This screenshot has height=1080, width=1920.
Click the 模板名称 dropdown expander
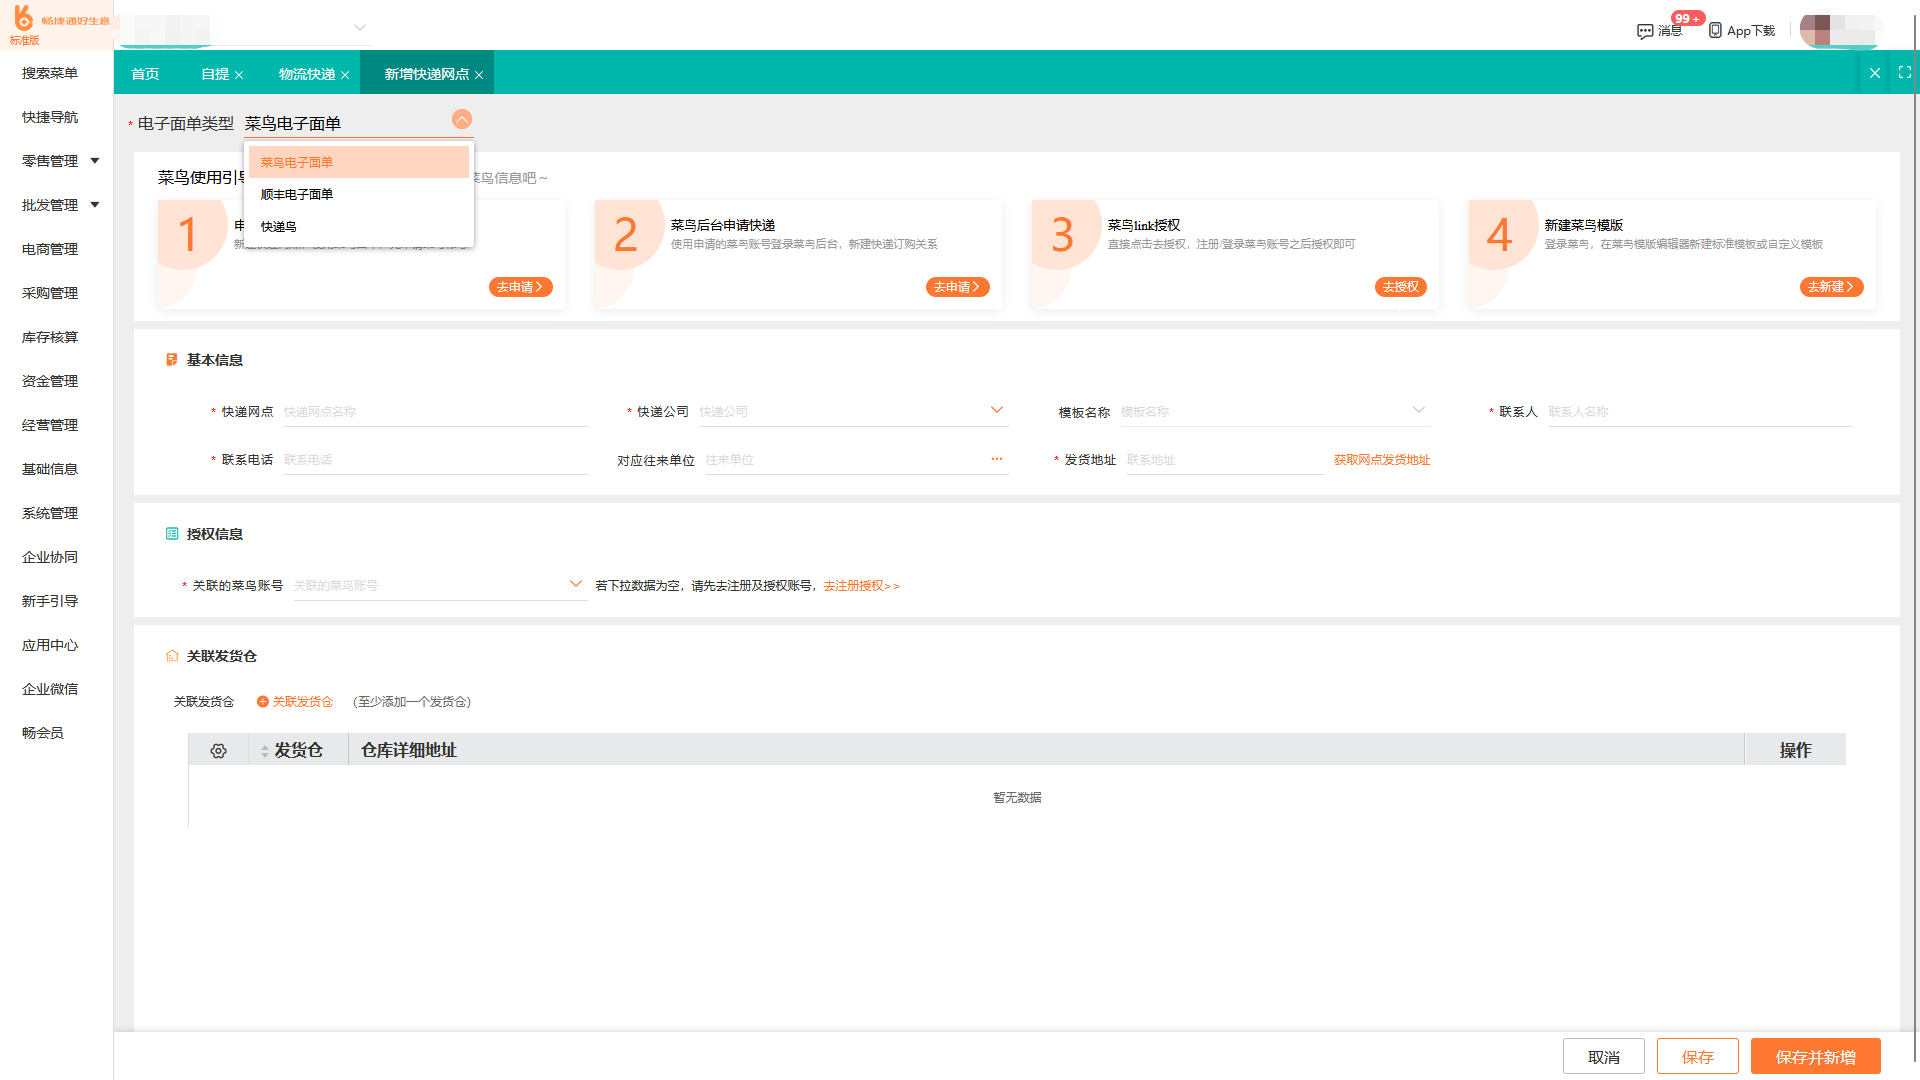(1420, 410)
